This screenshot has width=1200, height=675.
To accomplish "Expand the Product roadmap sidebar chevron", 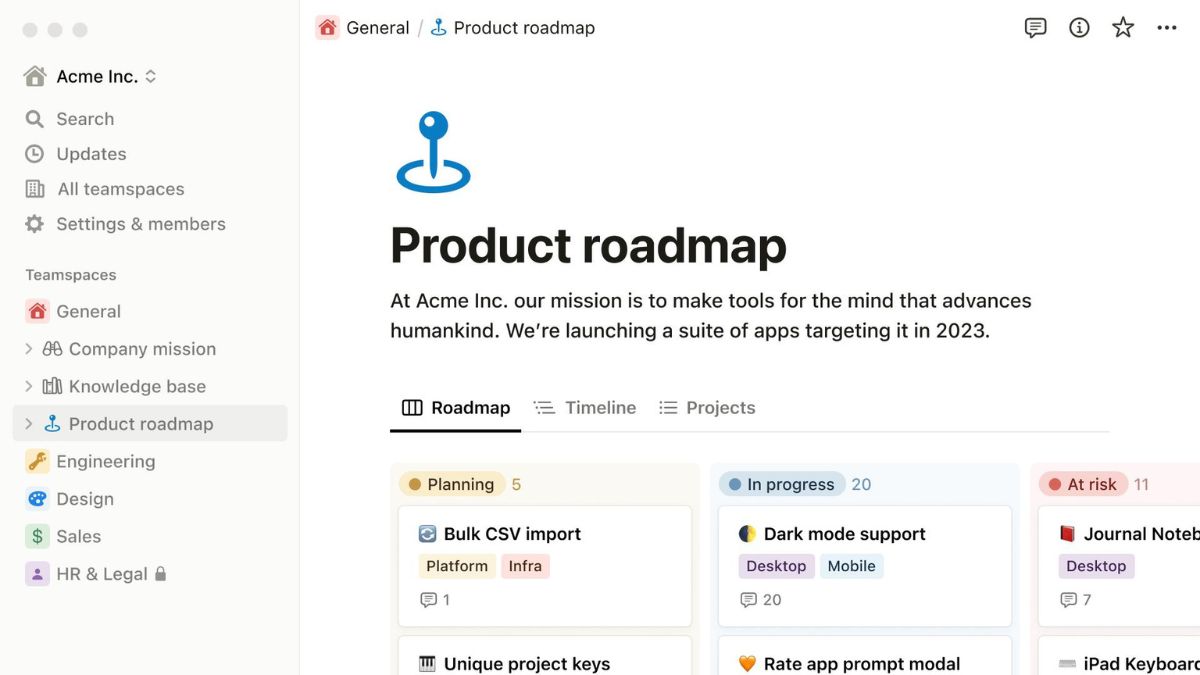I will 28,424.
